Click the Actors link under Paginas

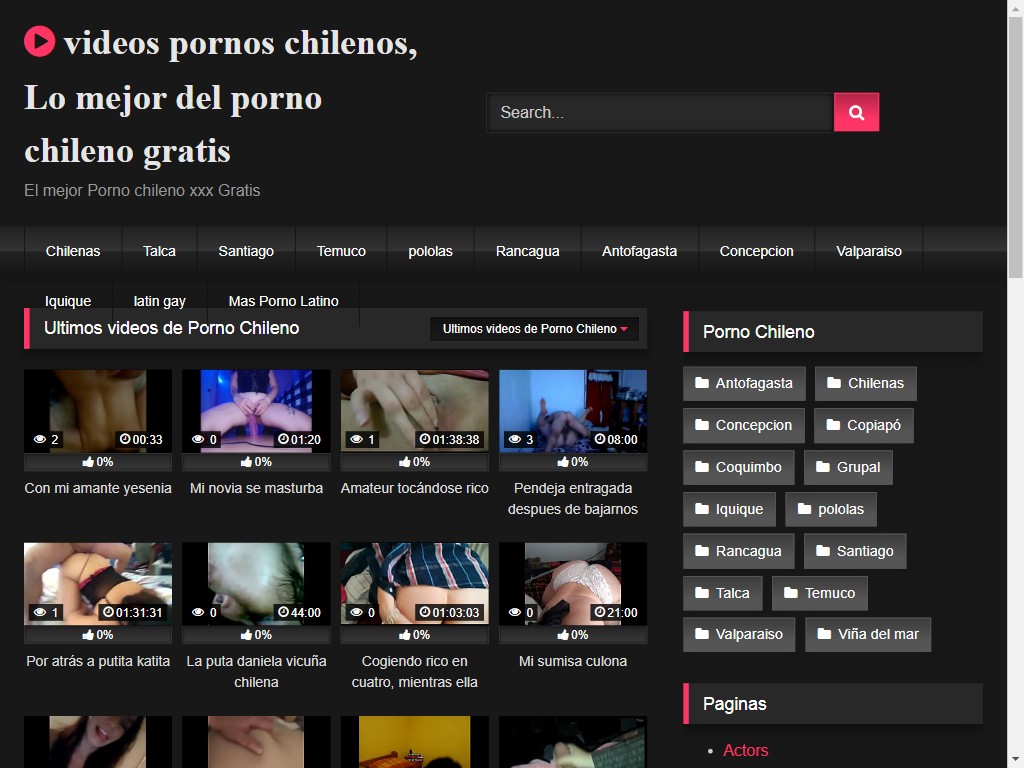745,750
